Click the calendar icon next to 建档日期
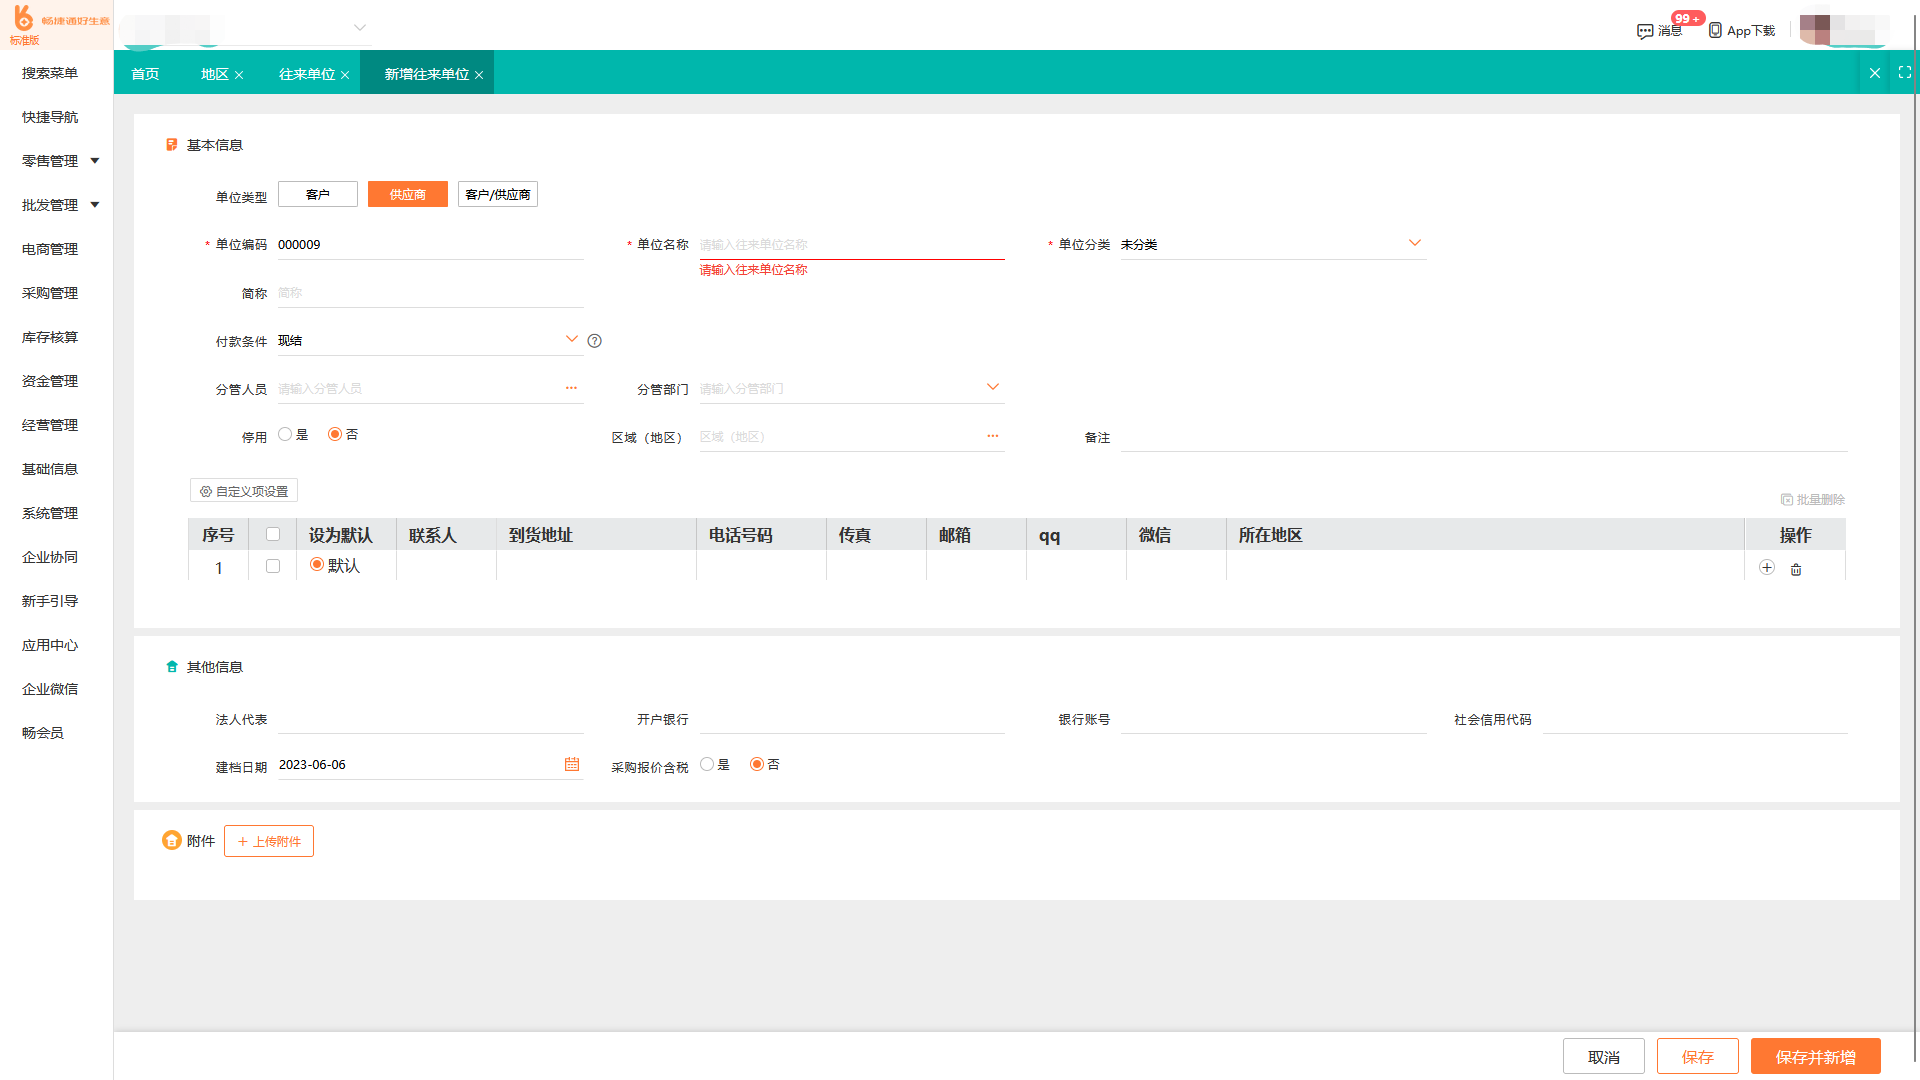 click(571, 764)
